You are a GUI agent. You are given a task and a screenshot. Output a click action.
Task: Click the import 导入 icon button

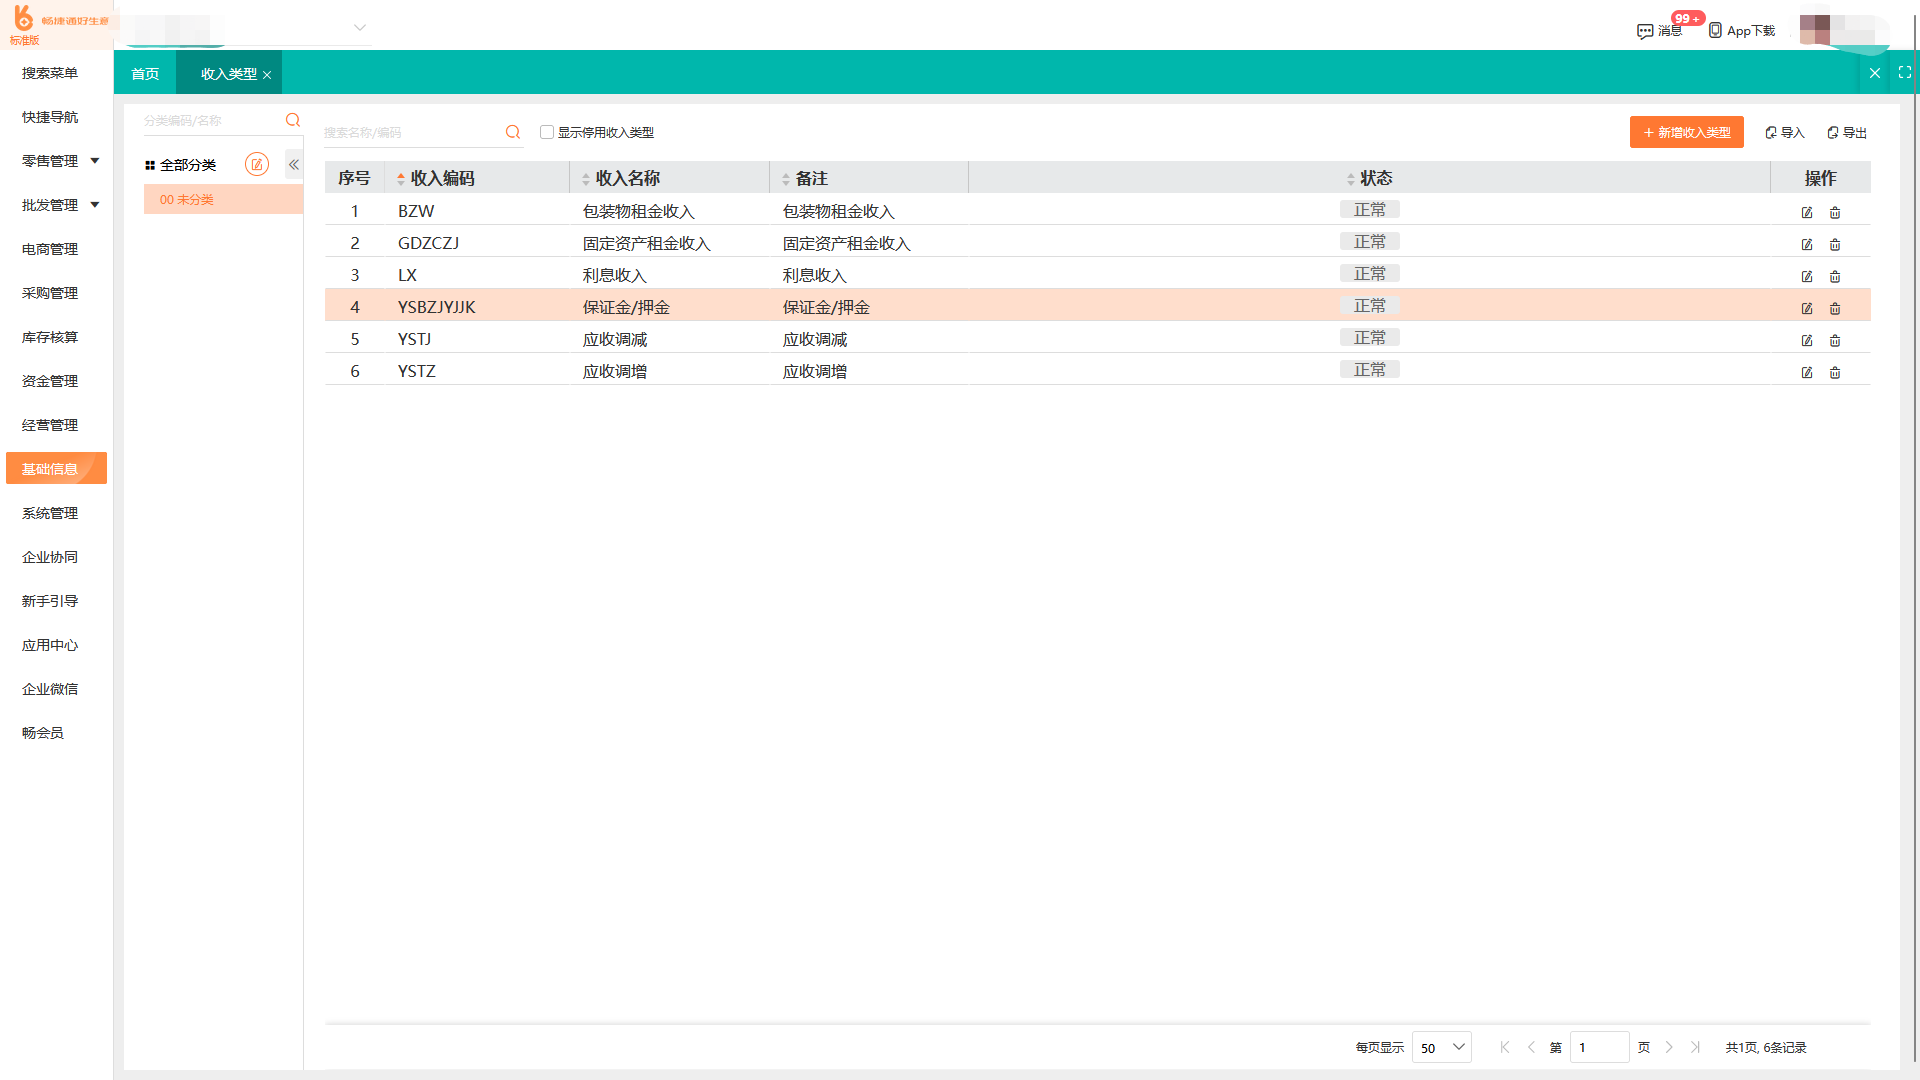click(1787, 132)
